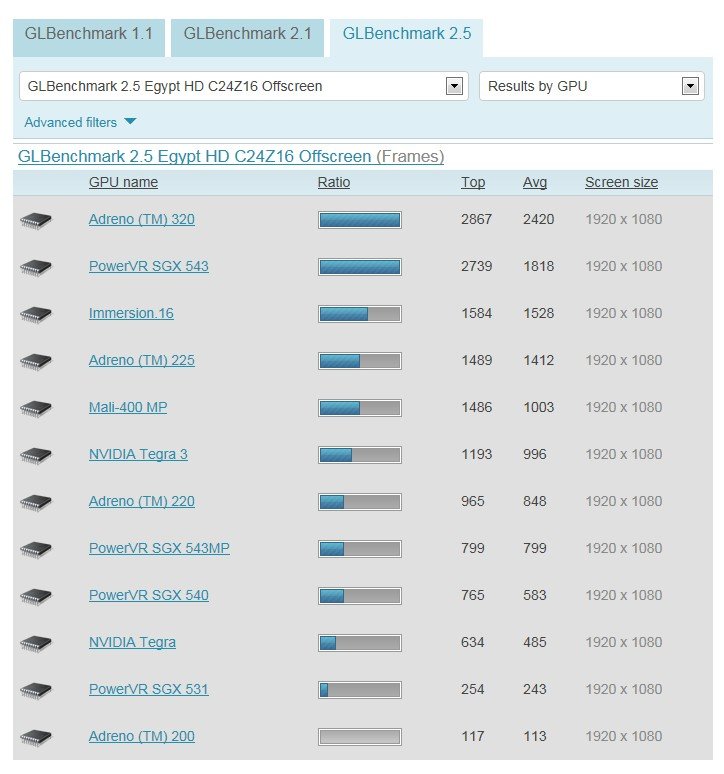Switch to the GLBenchmark 2.1 tab

pos(247,34)
